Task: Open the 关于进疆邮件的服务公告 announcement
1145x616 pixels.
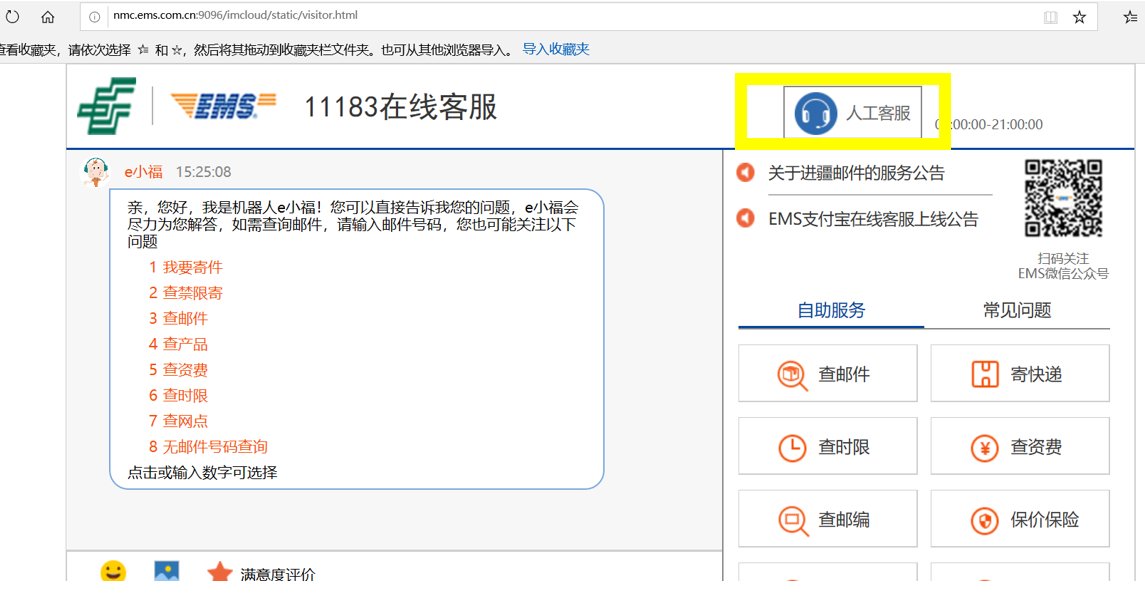Action: pos(855,172)
